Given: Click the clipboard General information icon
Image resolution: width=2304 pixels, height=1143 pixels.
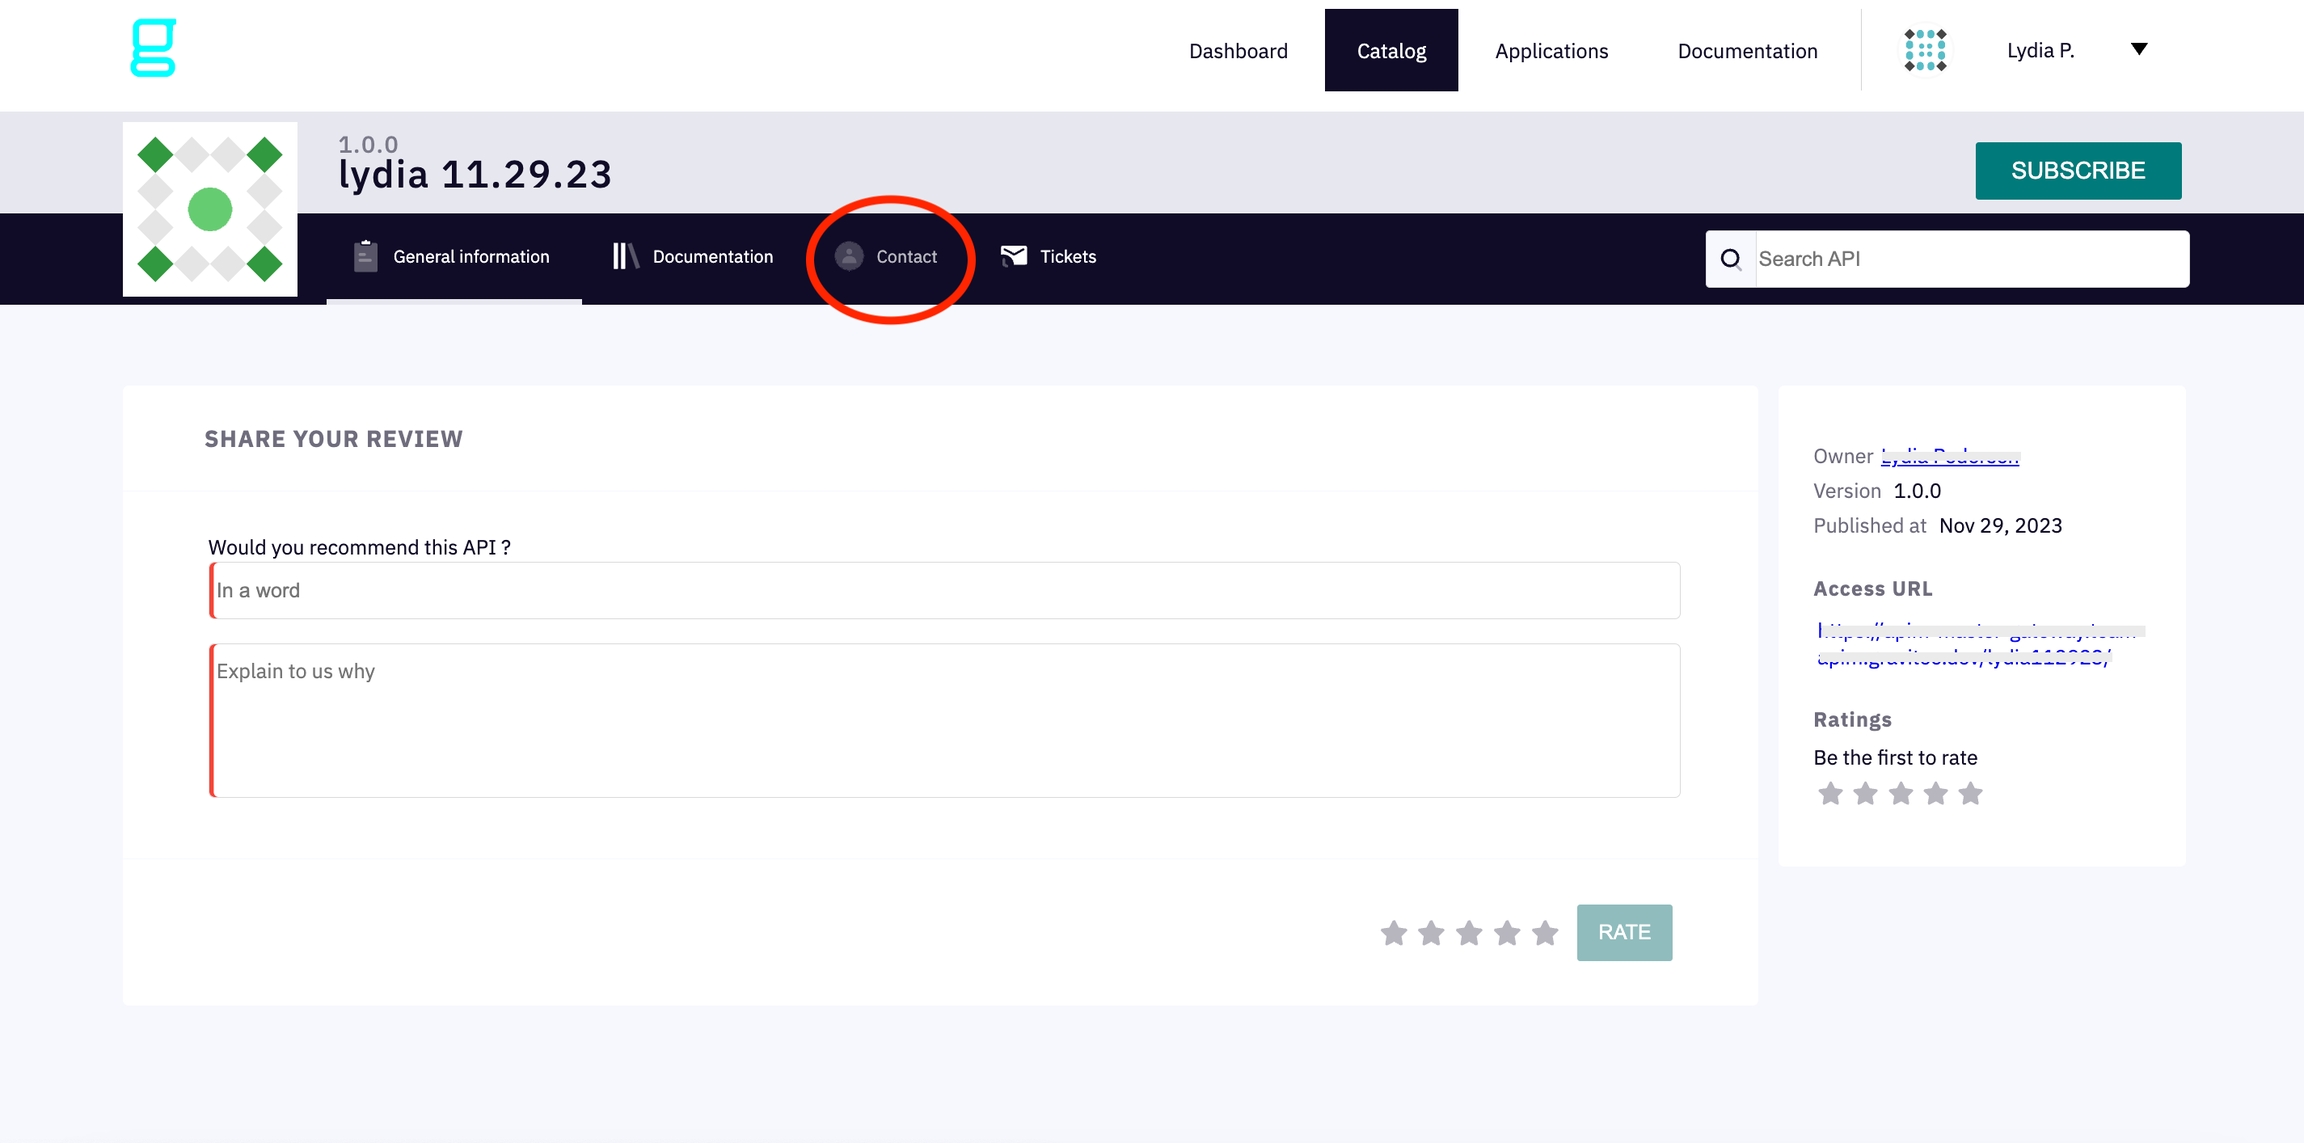Looking at the screenshot, I should pos(366,257).
